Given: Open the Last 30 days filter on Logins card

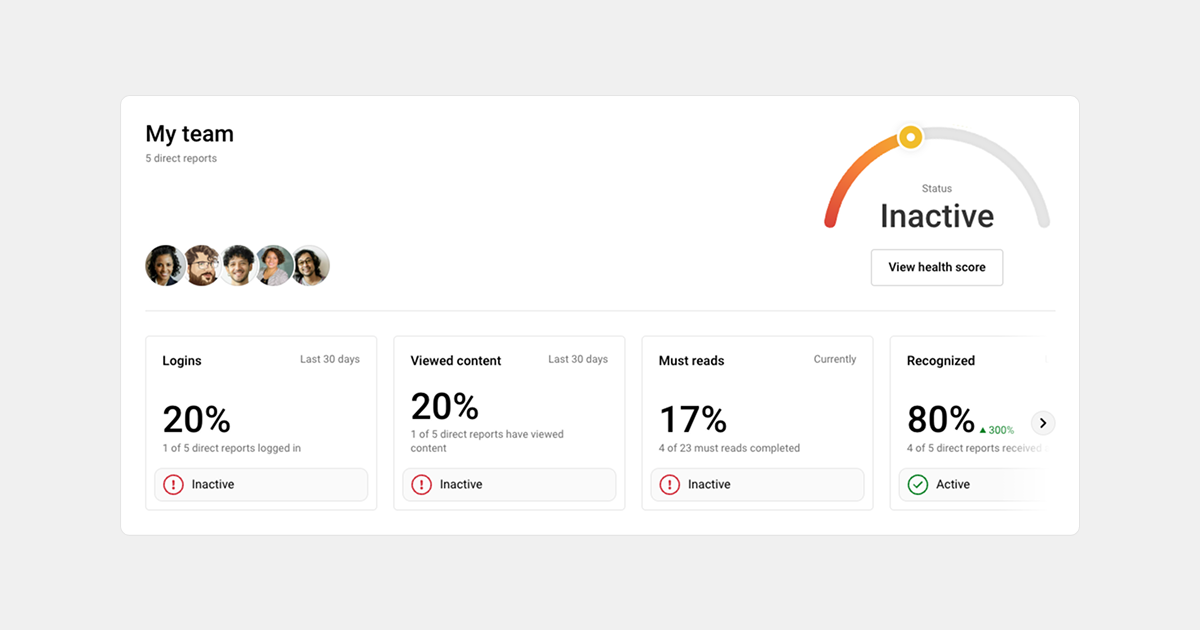Looking at the screenshot, I should (330, 358).
